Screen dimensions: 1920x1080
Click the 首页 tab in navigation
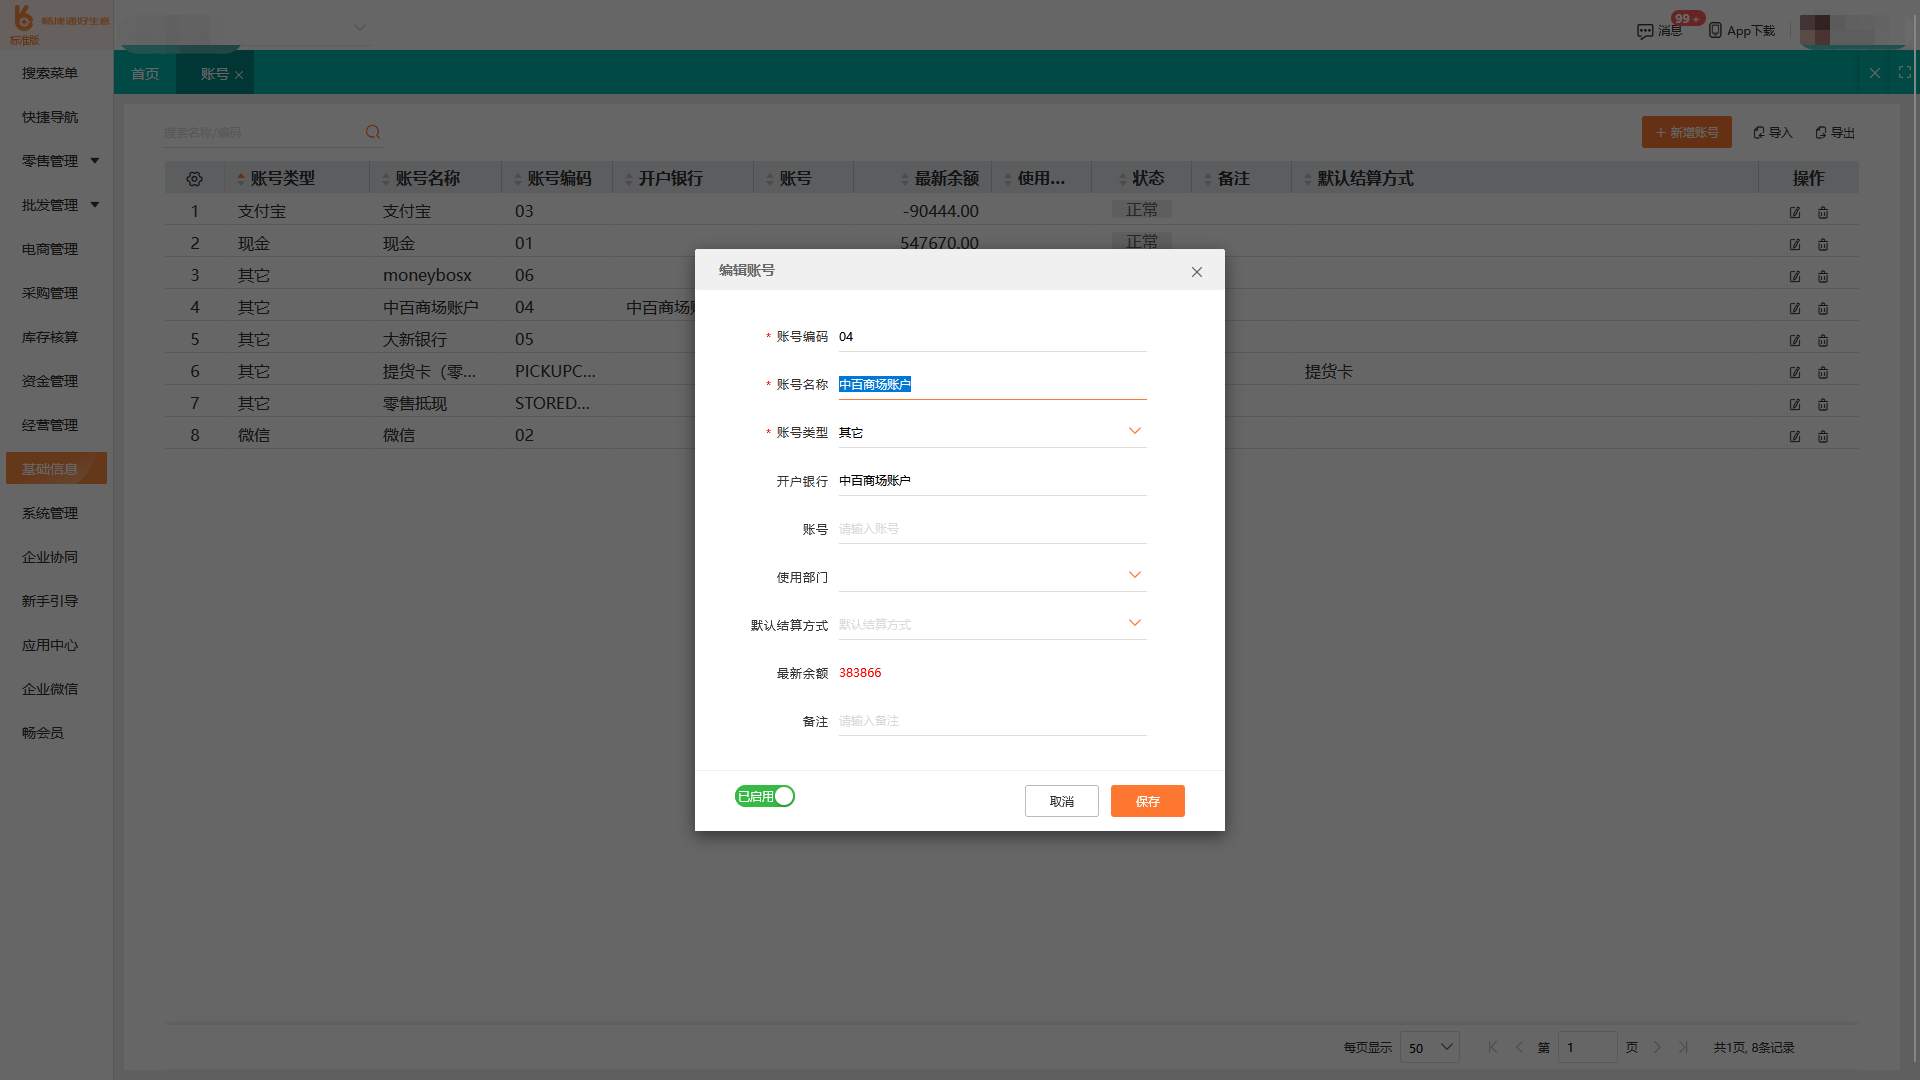click(145, 74)
